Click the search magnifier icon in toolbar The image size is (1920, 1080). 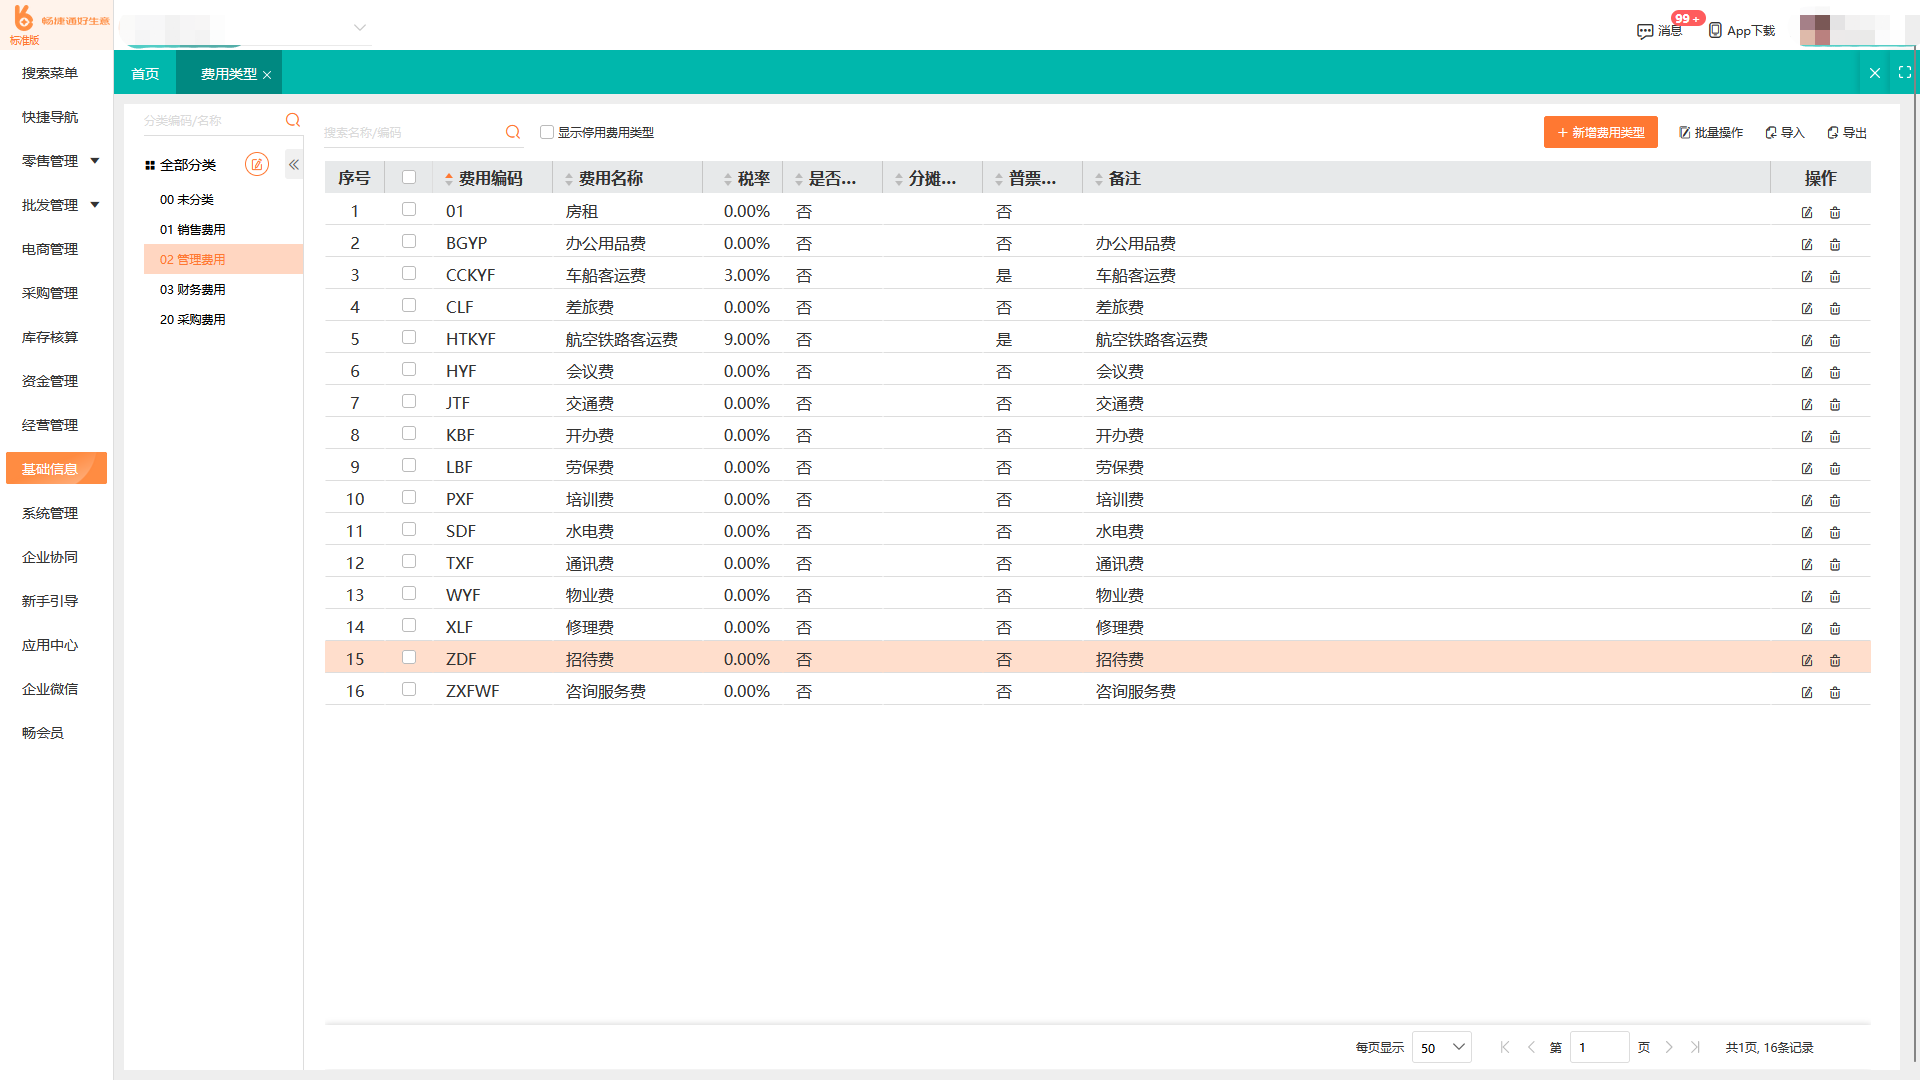(x=512, y=131)
